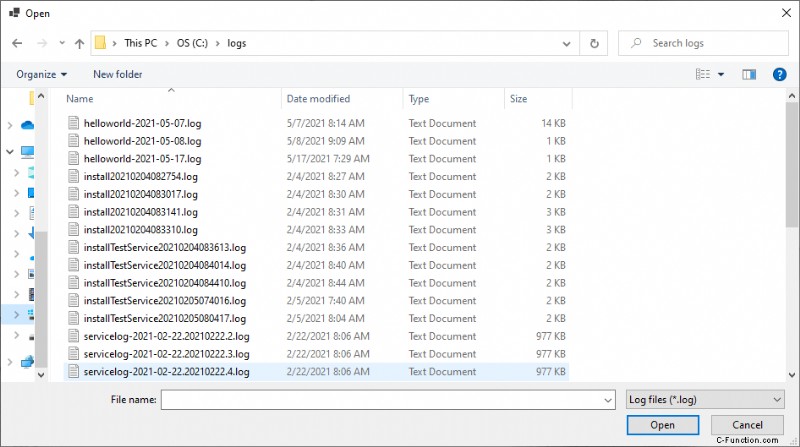This screenshot has height=447, width=800.
Task: Click the New folder button
Action: (x=117, y=74)
